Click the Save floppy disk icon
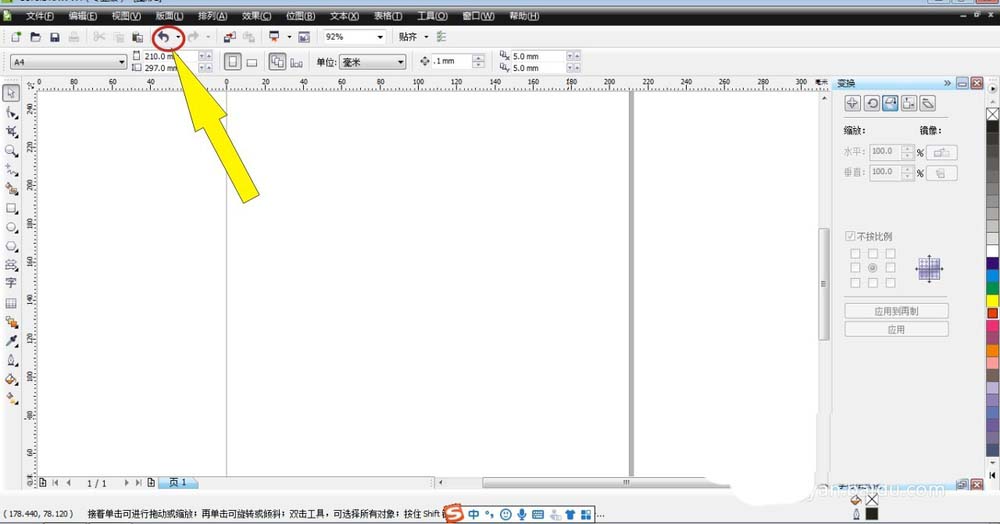The width and height of the screenshot is (1000, 524). pyautogui.click(x=54, y=37)
